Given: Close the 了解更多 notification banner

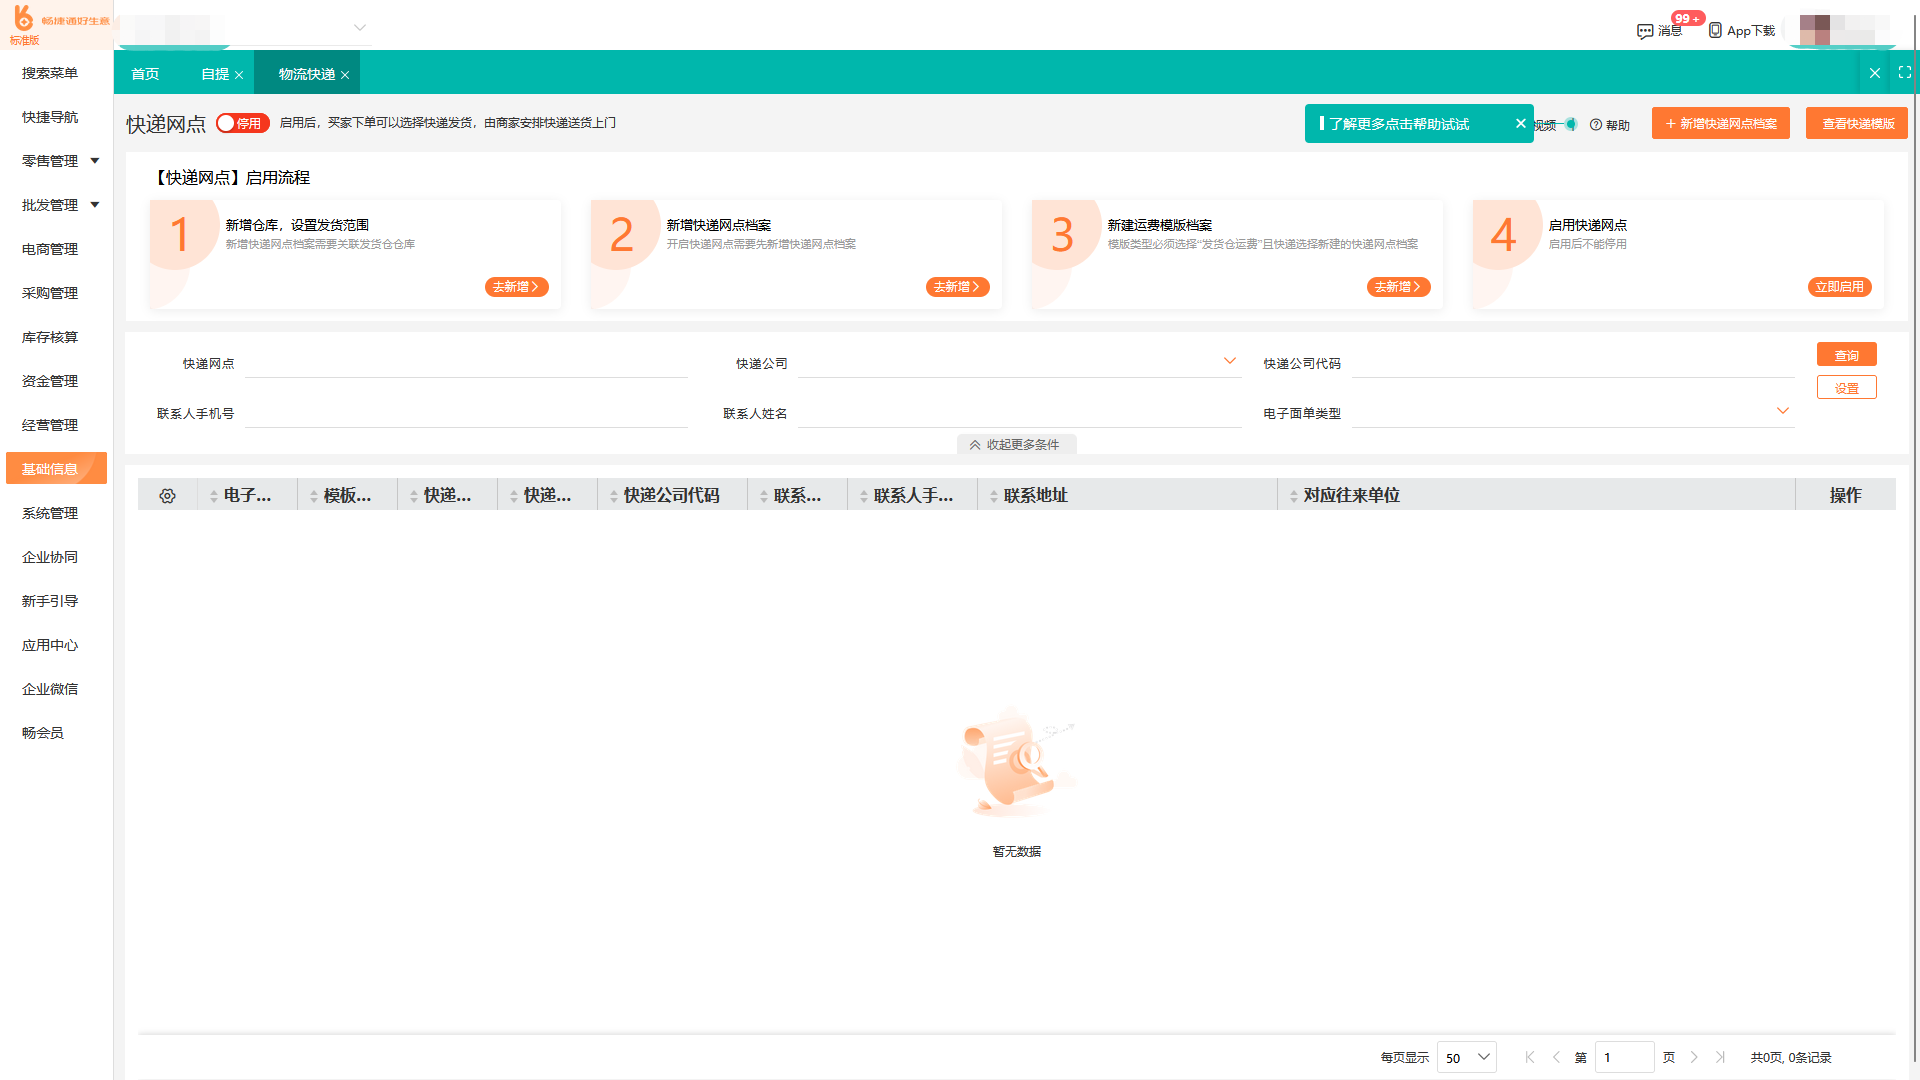Looking at the screenshot, I should (1519, 123).
